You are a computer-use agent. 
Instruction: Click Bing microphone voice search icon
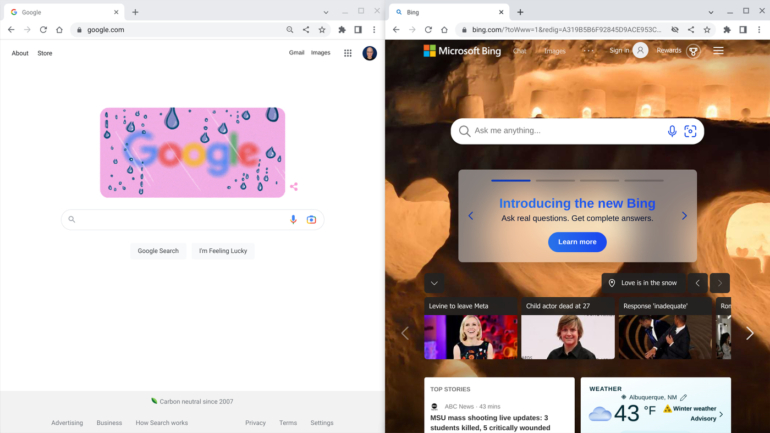click(672, 131)
